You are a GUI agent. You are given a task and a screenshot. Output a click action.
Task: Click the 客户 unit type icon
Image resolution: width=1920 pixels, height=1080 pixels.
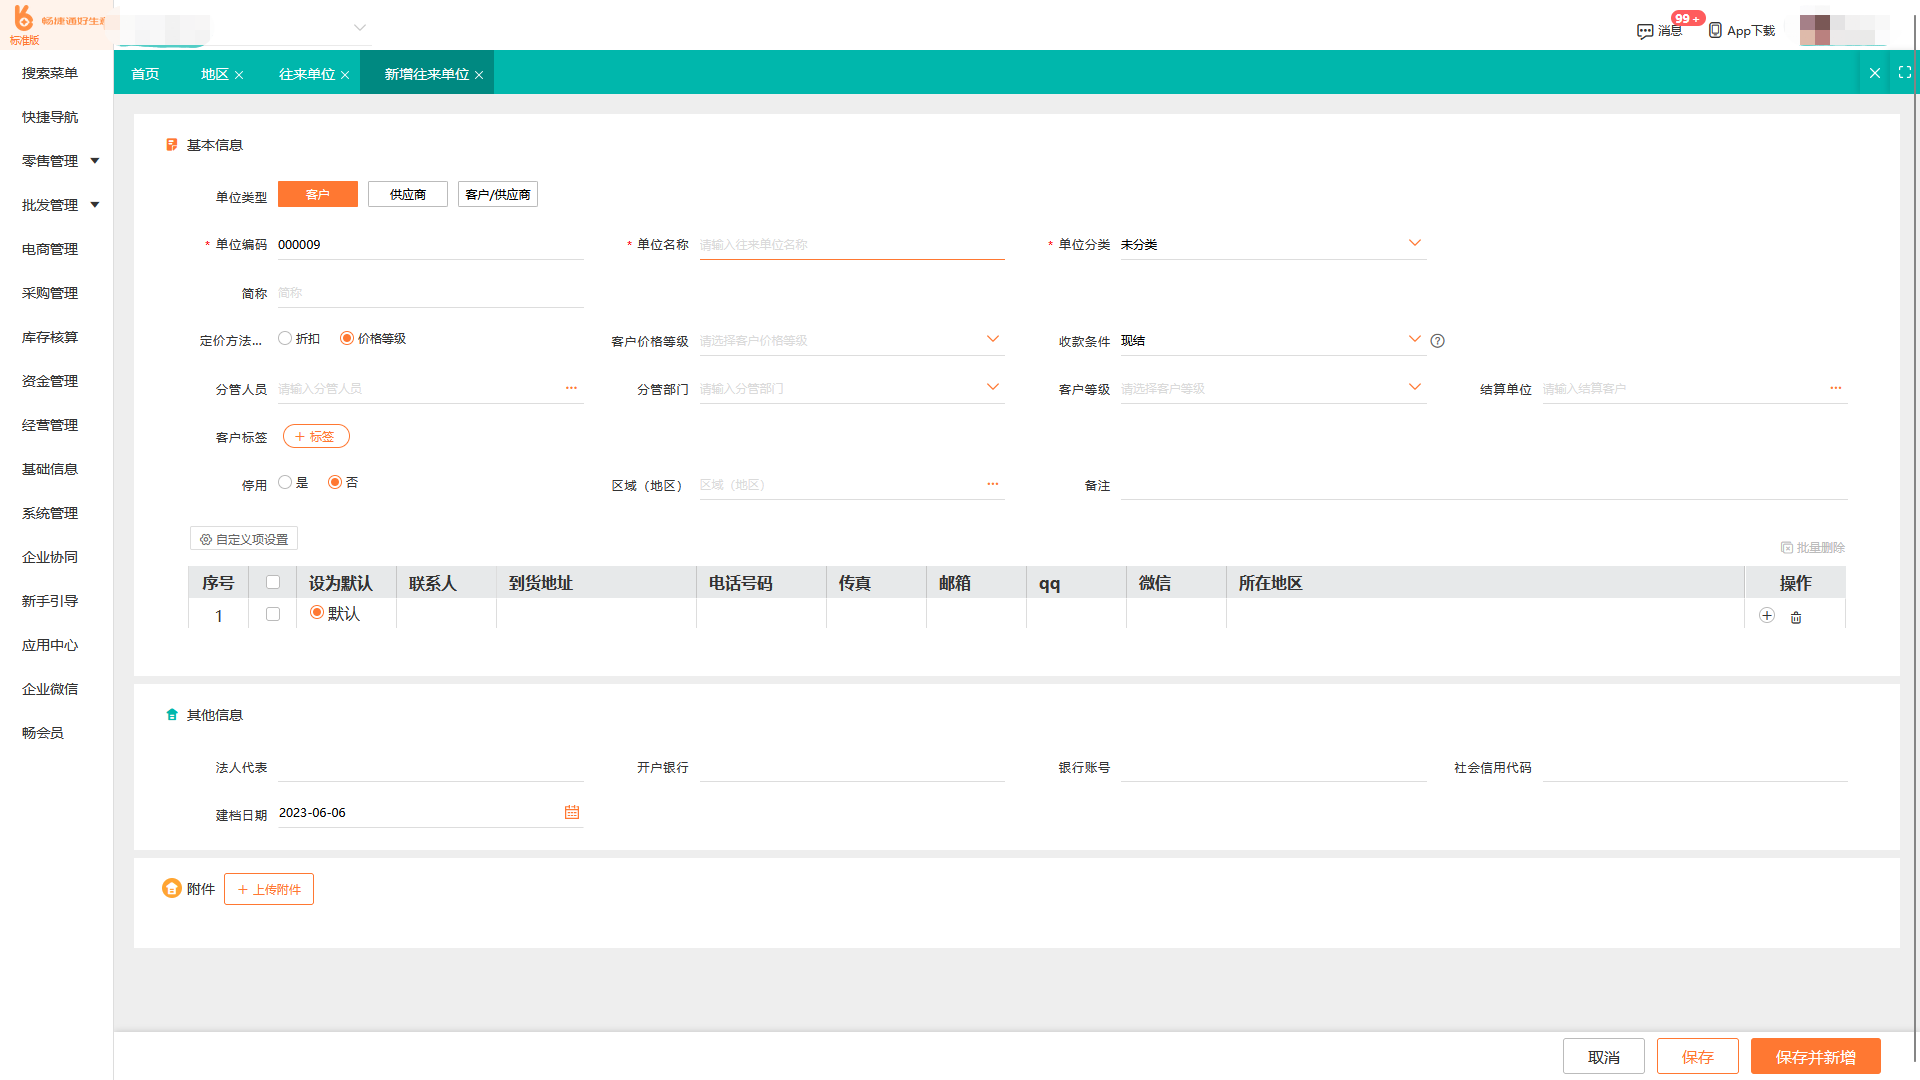click(x=318, y=194)
